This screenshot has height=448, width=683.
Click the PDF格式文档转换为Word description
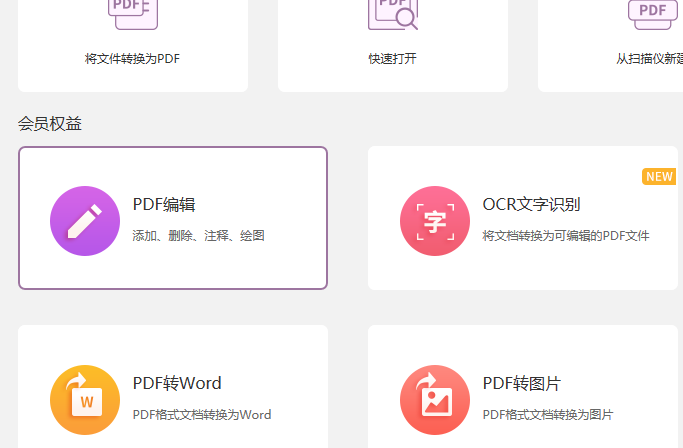click(x=201, y=414)
